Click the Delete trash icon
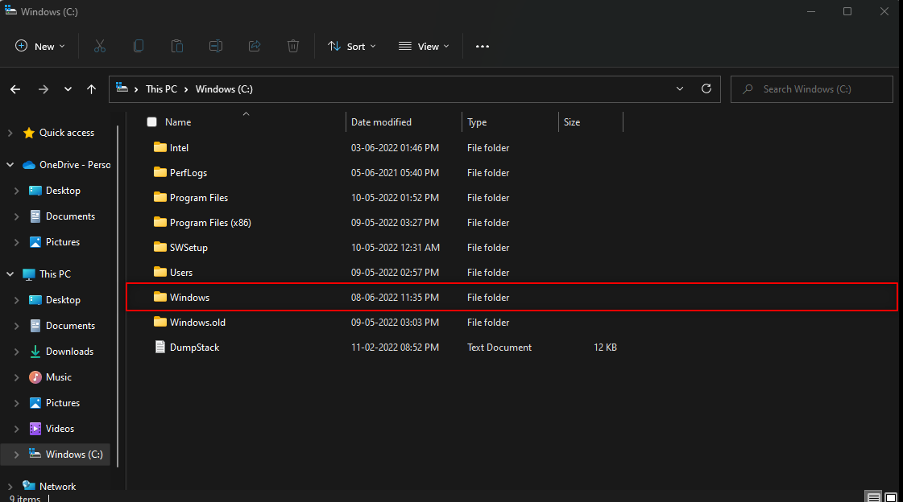 pos(293,46)
